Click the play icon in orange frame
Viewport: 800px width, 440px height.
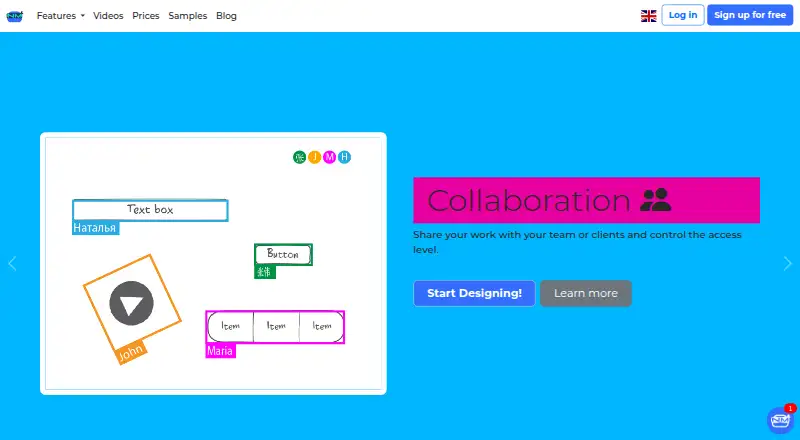click(x=132, y=303)
